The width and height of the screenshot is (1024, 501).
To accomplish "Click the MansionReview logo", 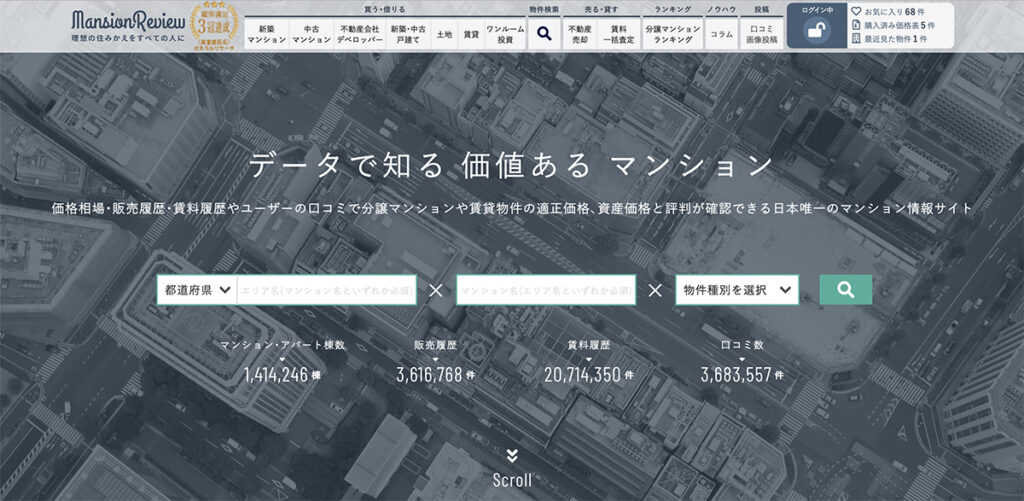I will [x=127, y=20].
